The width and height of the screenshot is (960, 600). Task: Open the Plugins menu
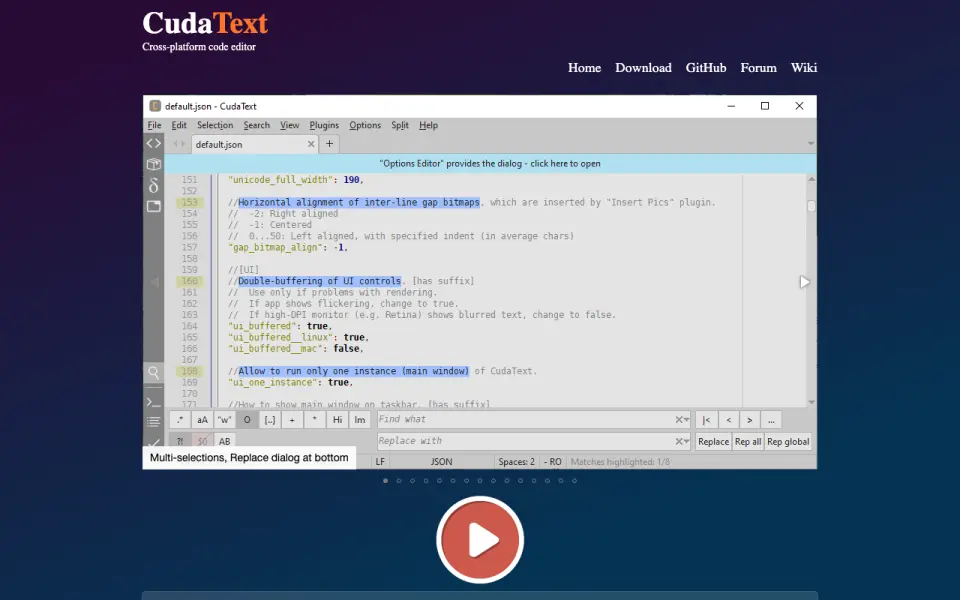(324, 125)
